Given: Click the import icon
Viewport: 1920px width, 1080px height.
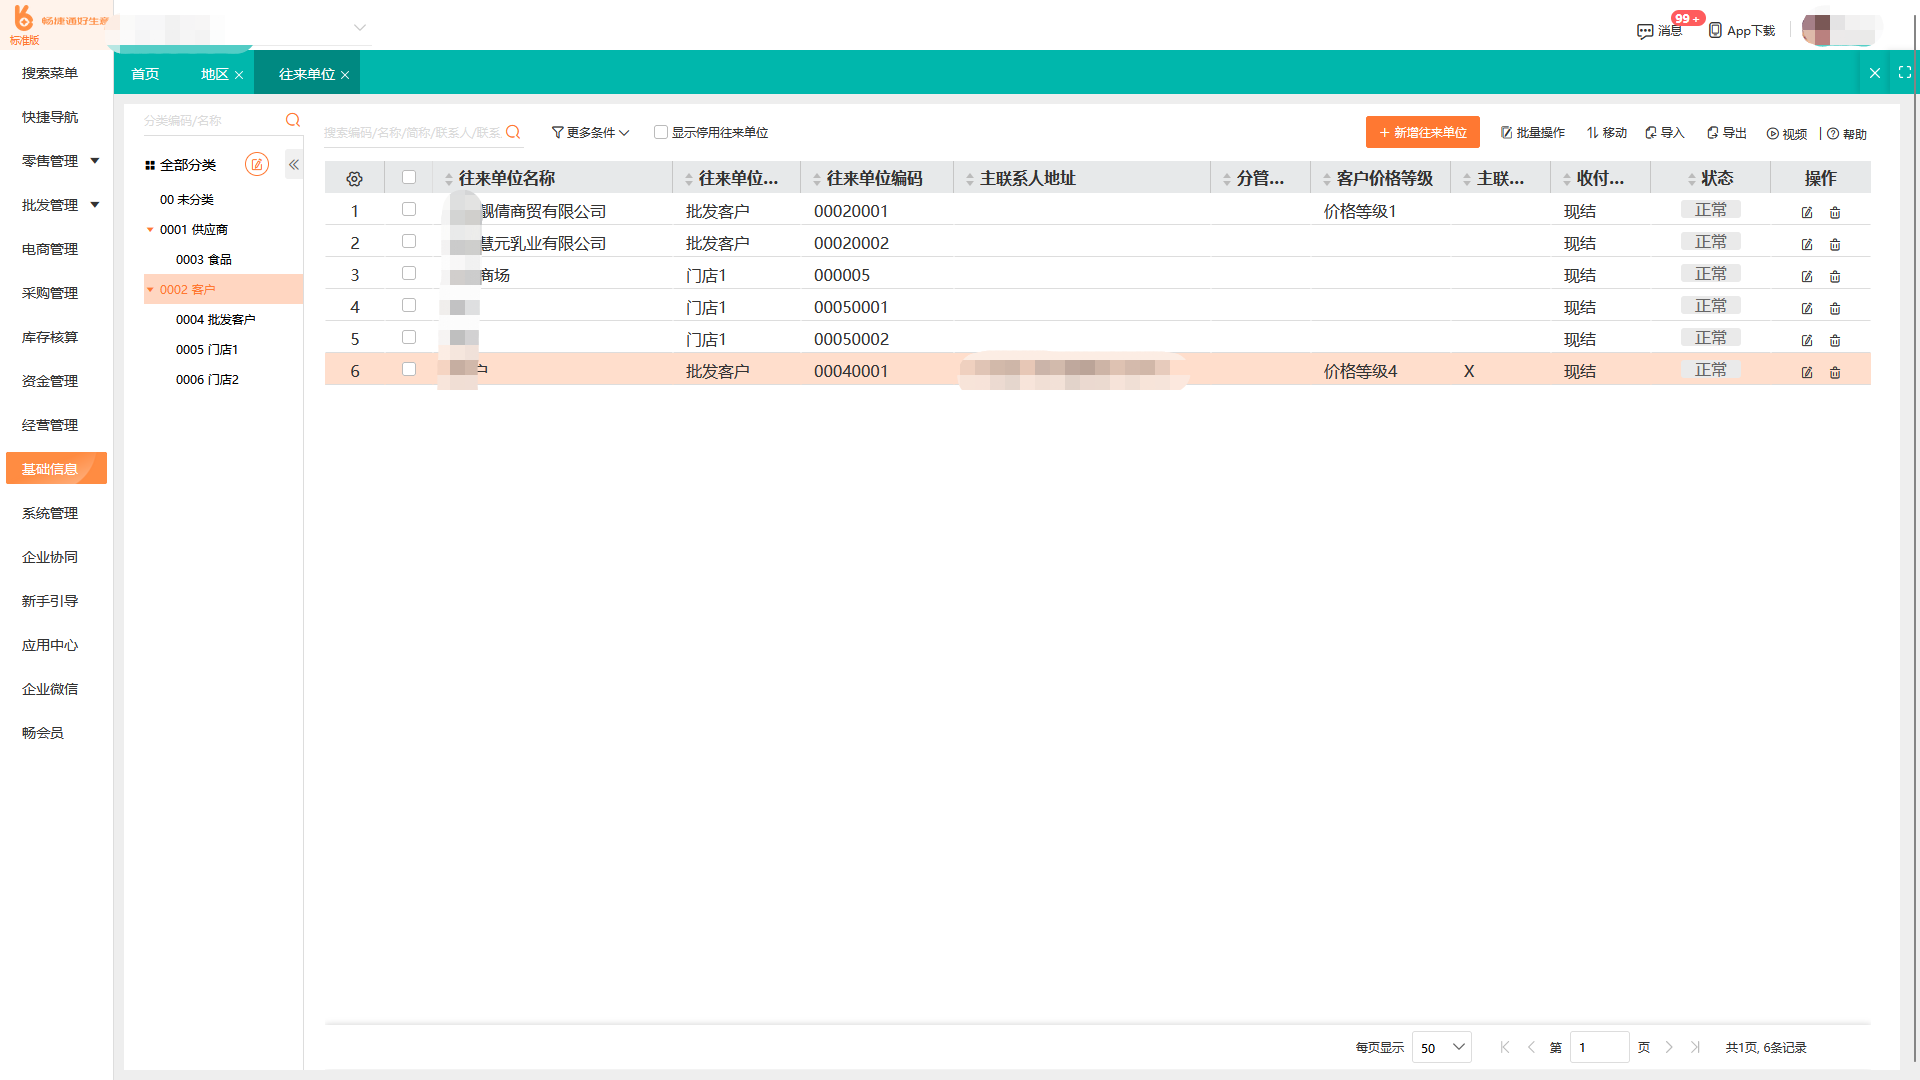Looking at the screenshot, I should [x=1667, y=131].
